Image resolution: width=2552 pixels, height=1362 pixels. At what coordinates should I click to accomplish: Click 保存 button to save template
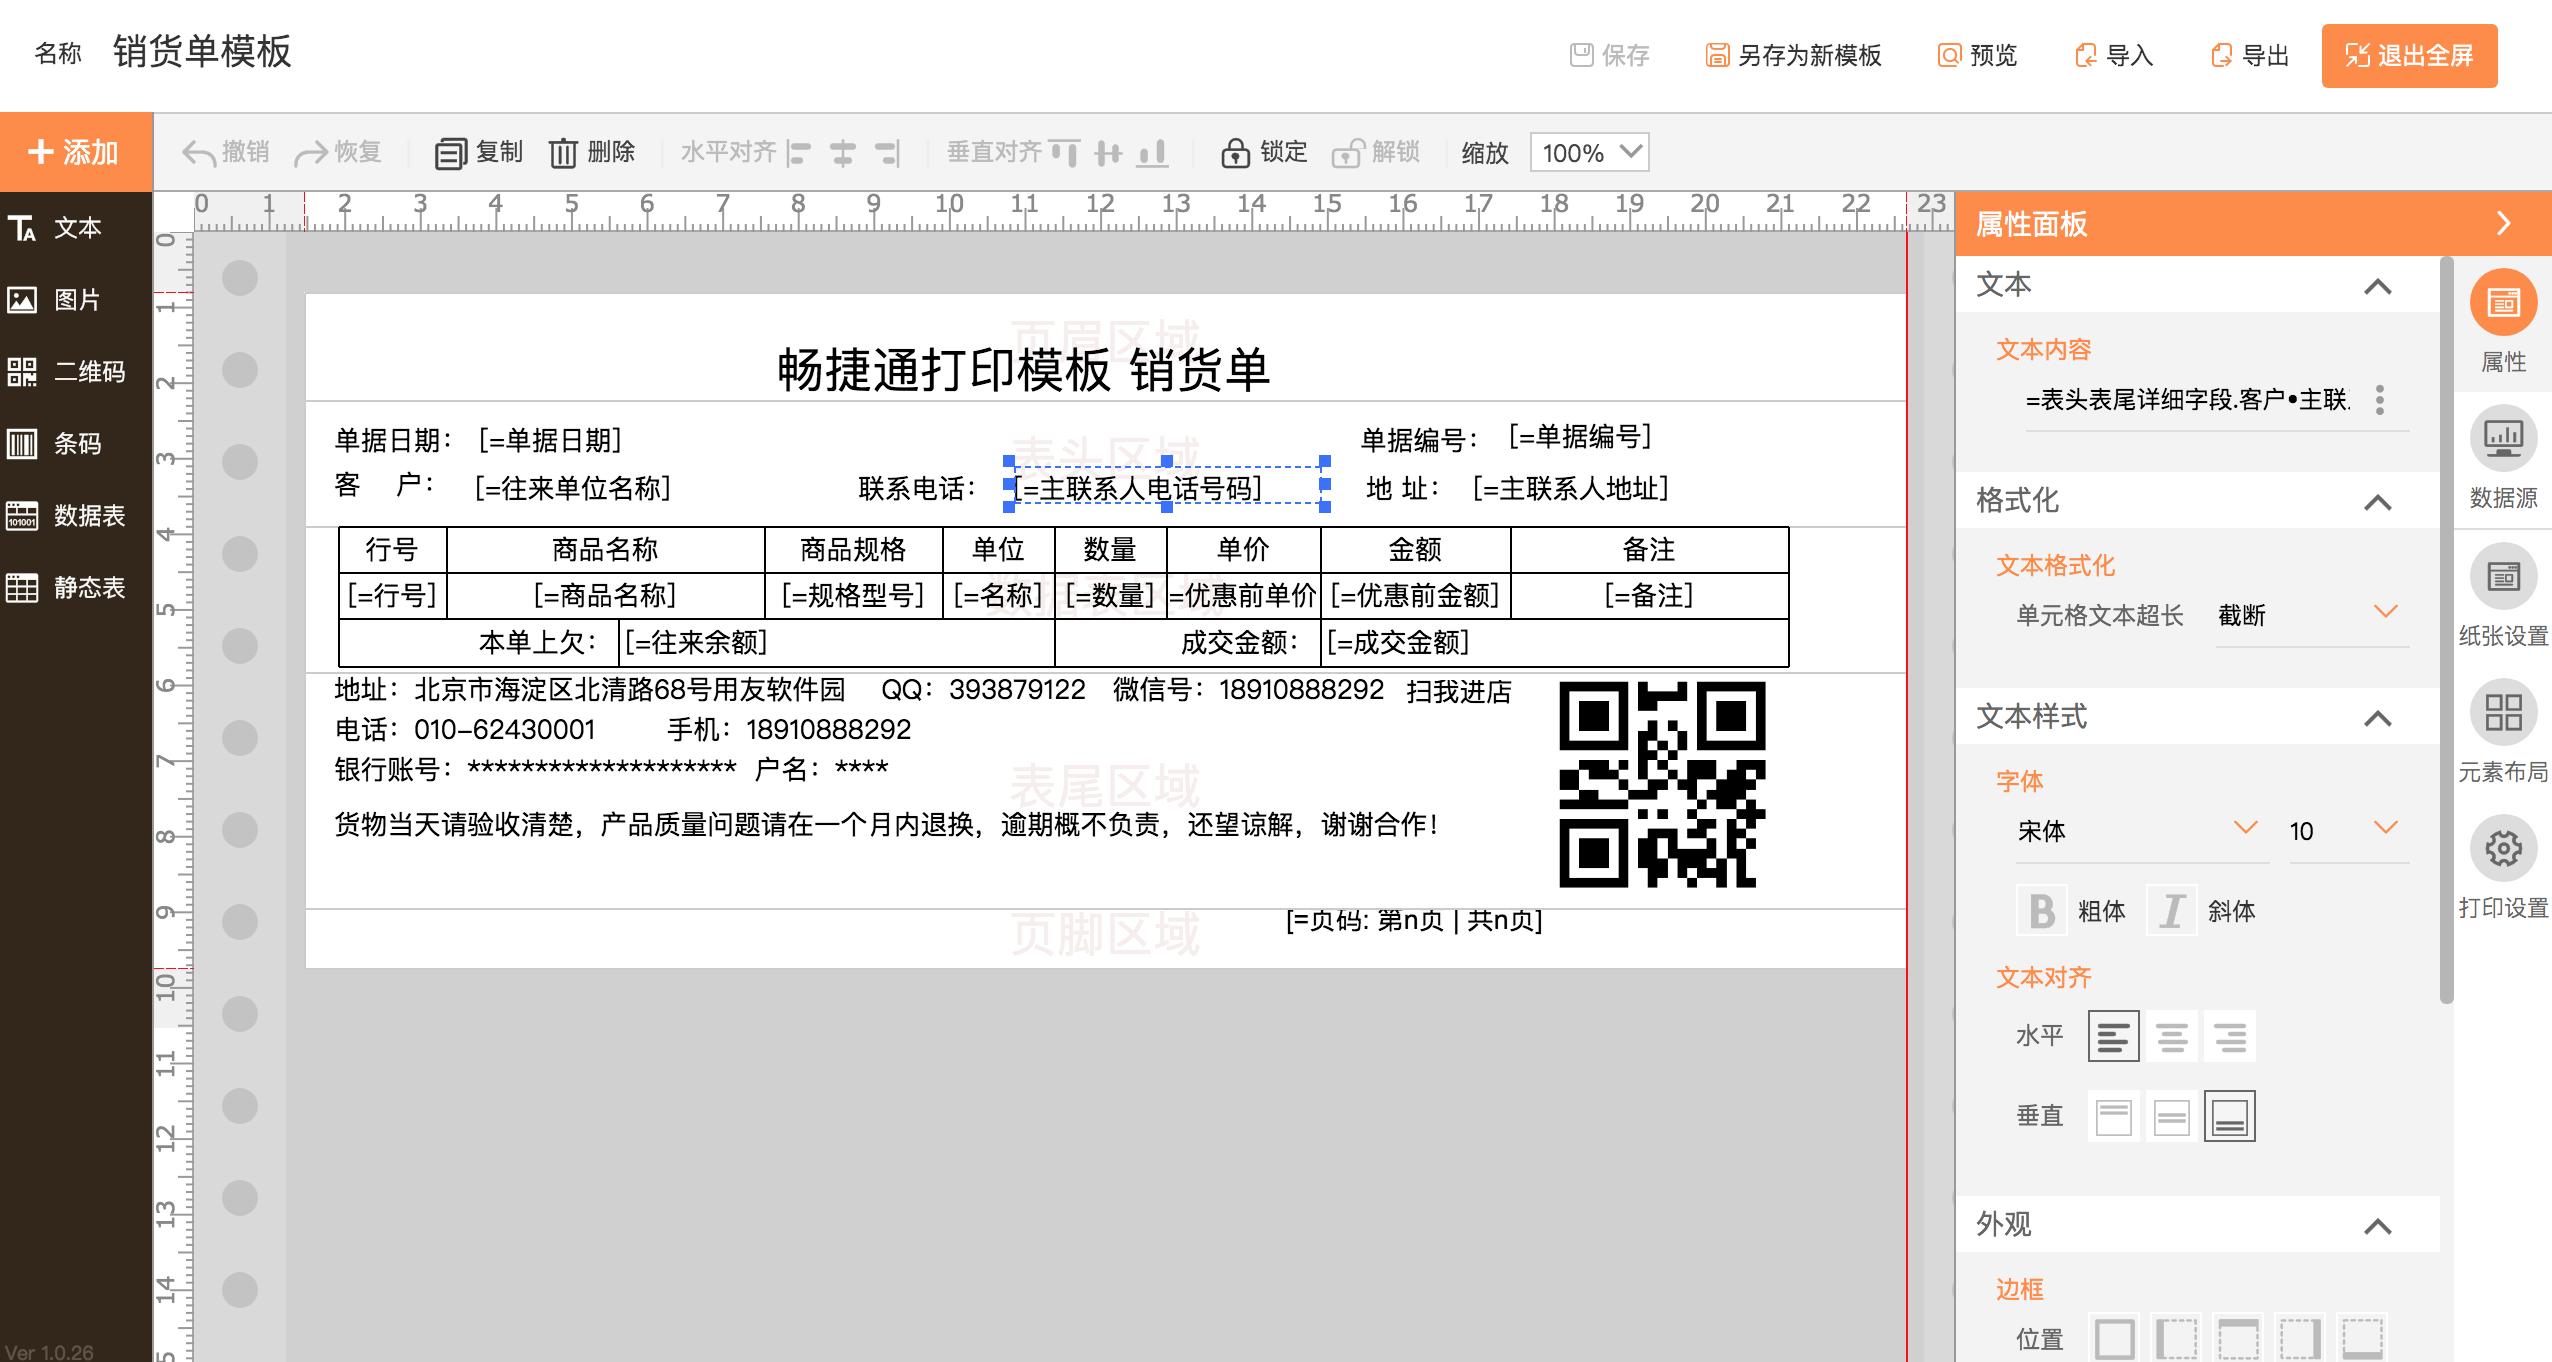tap(1612, 52)
